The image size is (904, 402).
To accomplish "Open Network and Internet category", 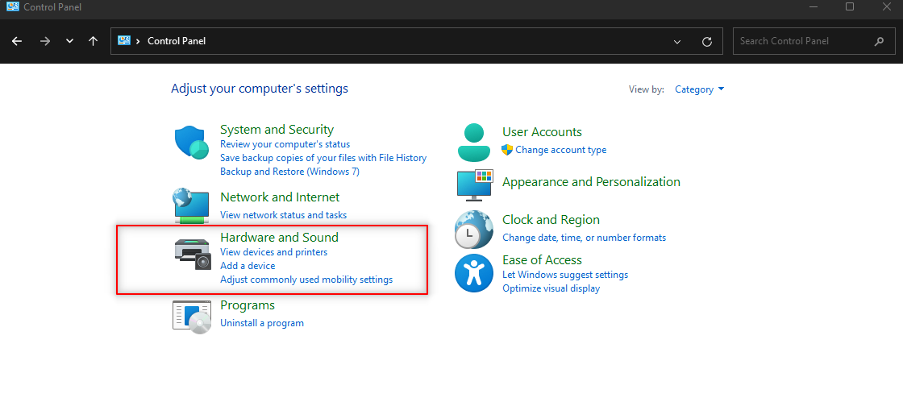I will [x=280, y=197].
